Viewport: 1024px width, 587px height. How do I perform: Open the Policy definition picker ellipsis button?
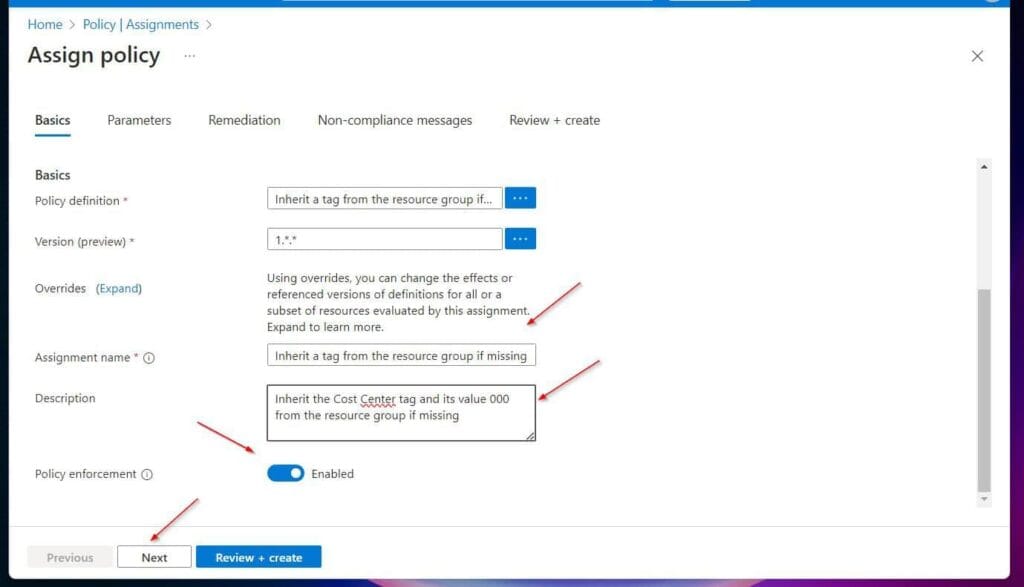[520, 198]
